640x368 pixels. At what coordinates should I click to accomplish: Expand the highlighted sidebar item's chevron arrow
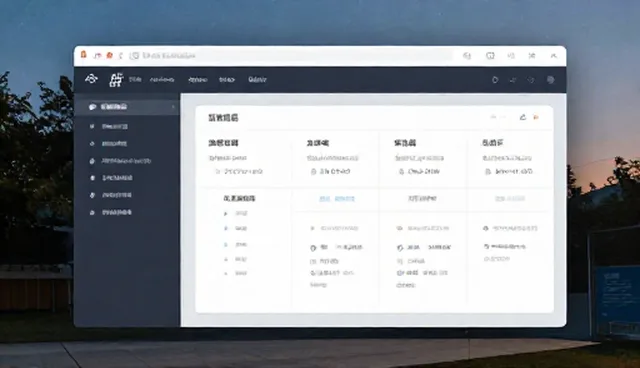[x=173, y=107]
